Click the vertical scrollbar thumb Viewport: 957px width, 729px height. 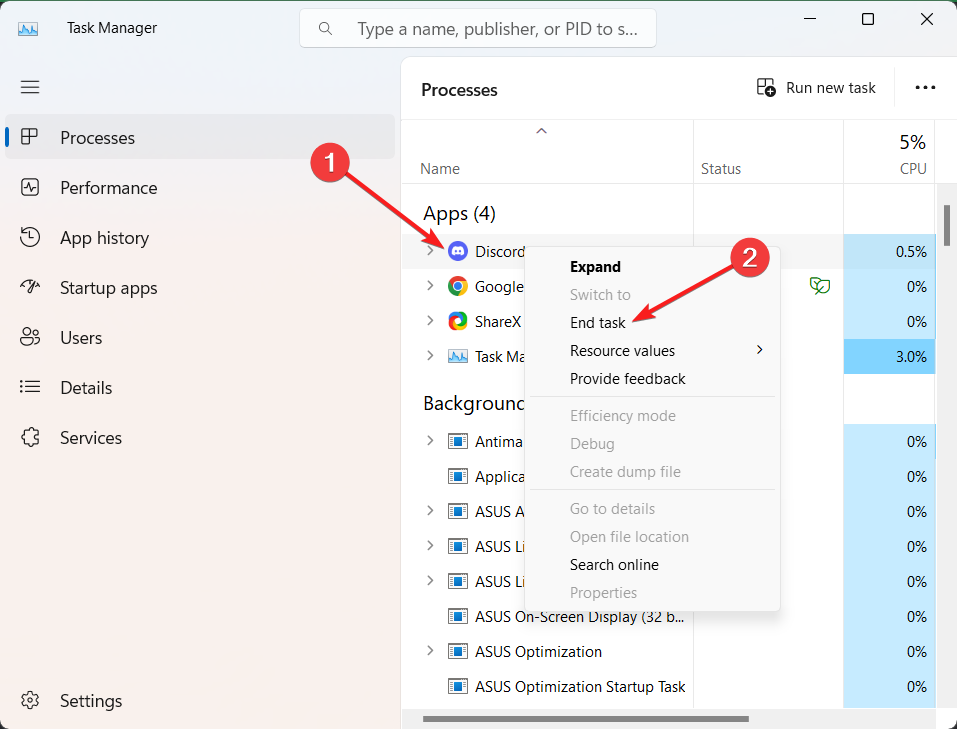coord(947,225)
